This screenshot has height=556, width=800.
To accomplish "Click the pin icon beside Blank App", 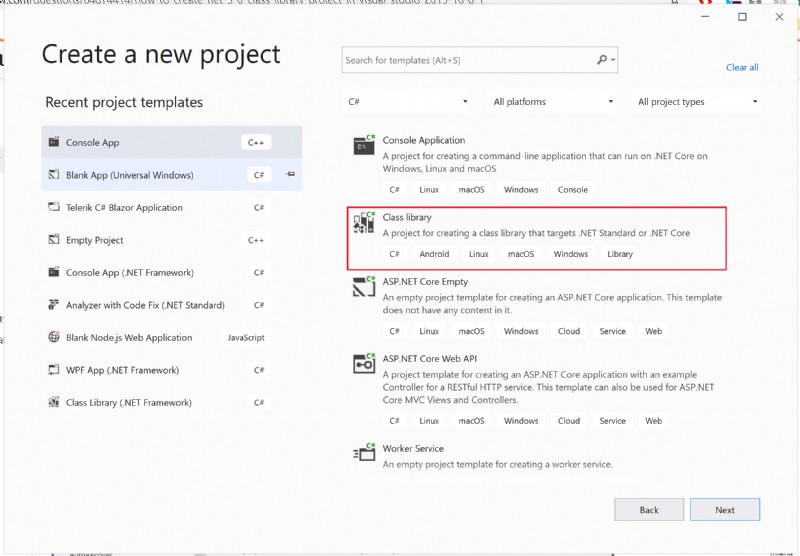I will [x=290, y=175].
